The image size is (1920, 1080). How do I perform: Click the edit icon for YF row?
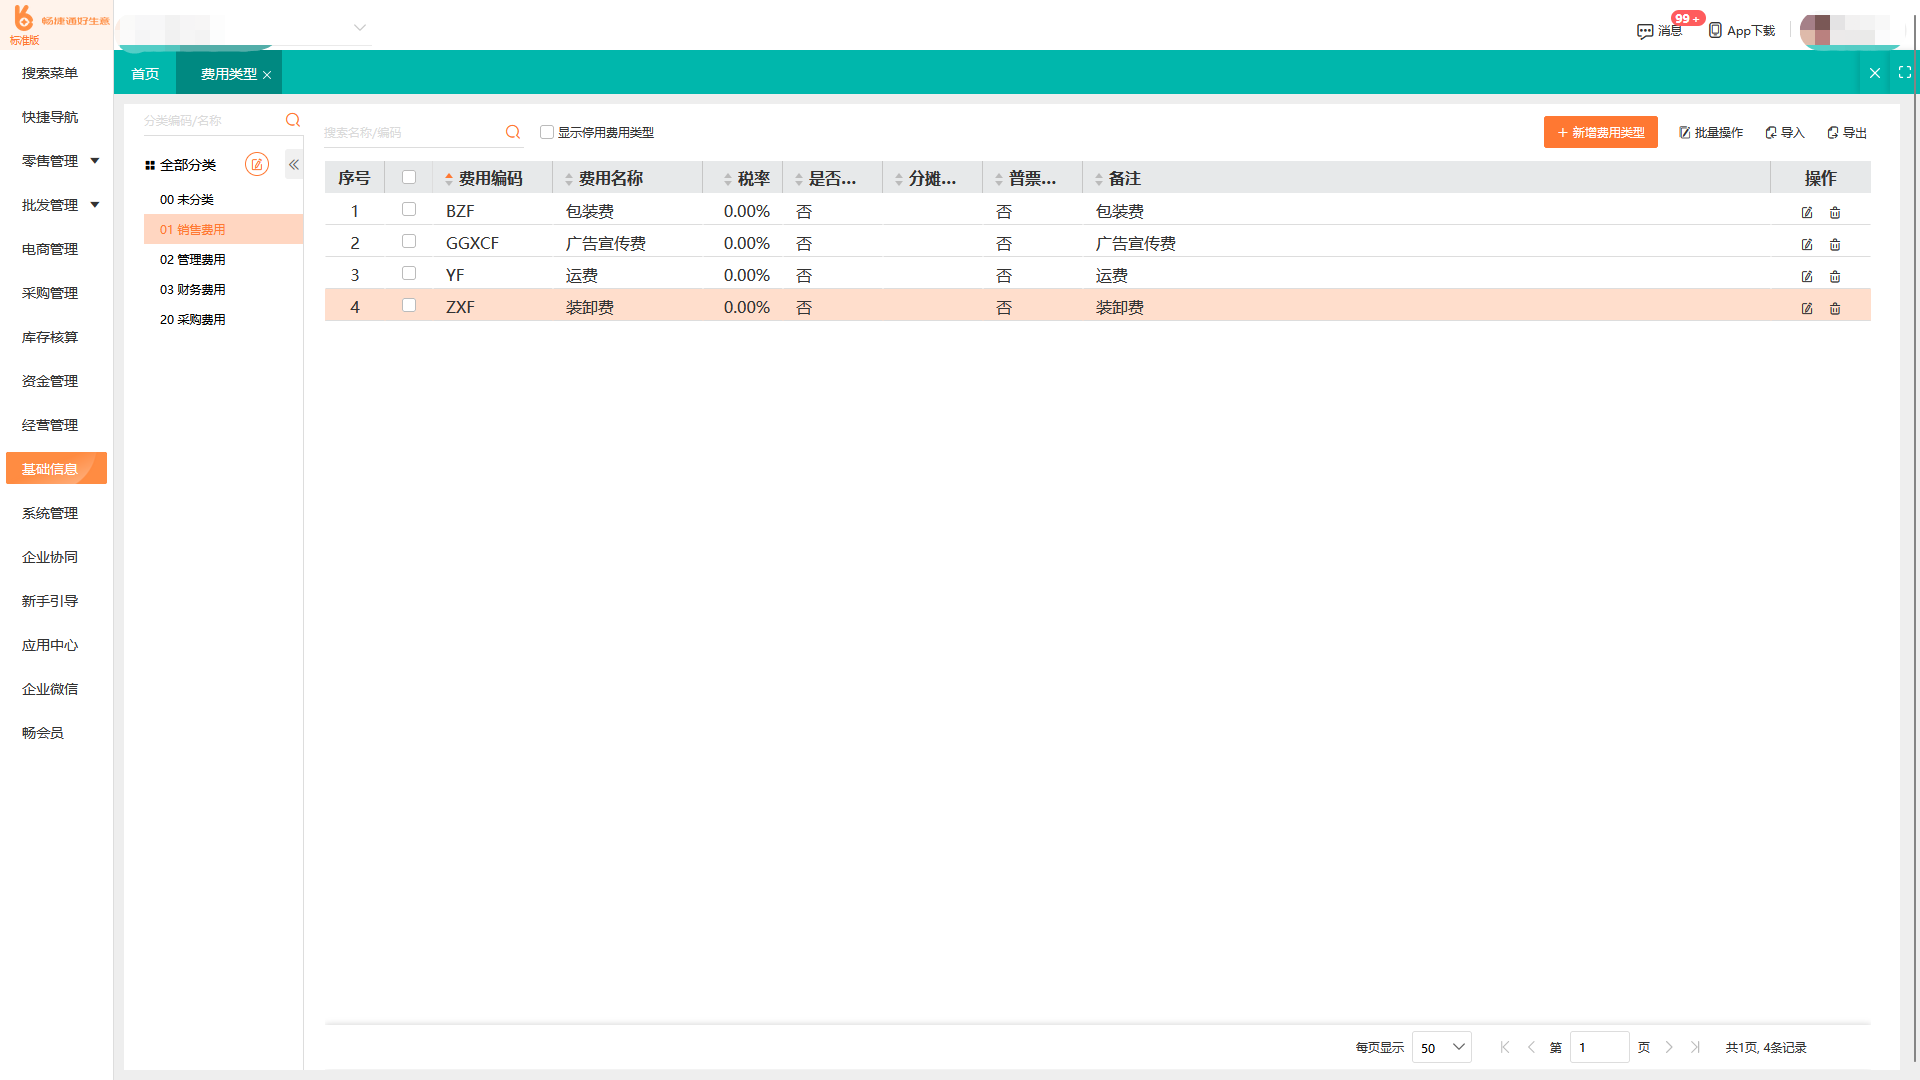coord(1807,274)
